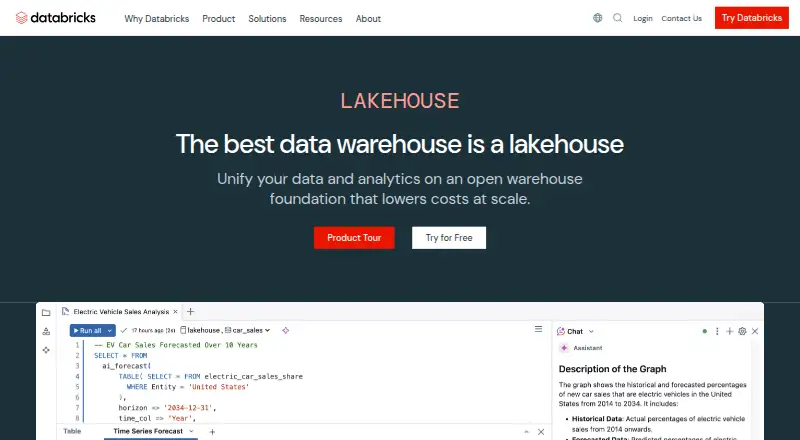Click the horizon '2034-12-31' code line
This screenshot has height=440, width=800.
click(168, 408)
